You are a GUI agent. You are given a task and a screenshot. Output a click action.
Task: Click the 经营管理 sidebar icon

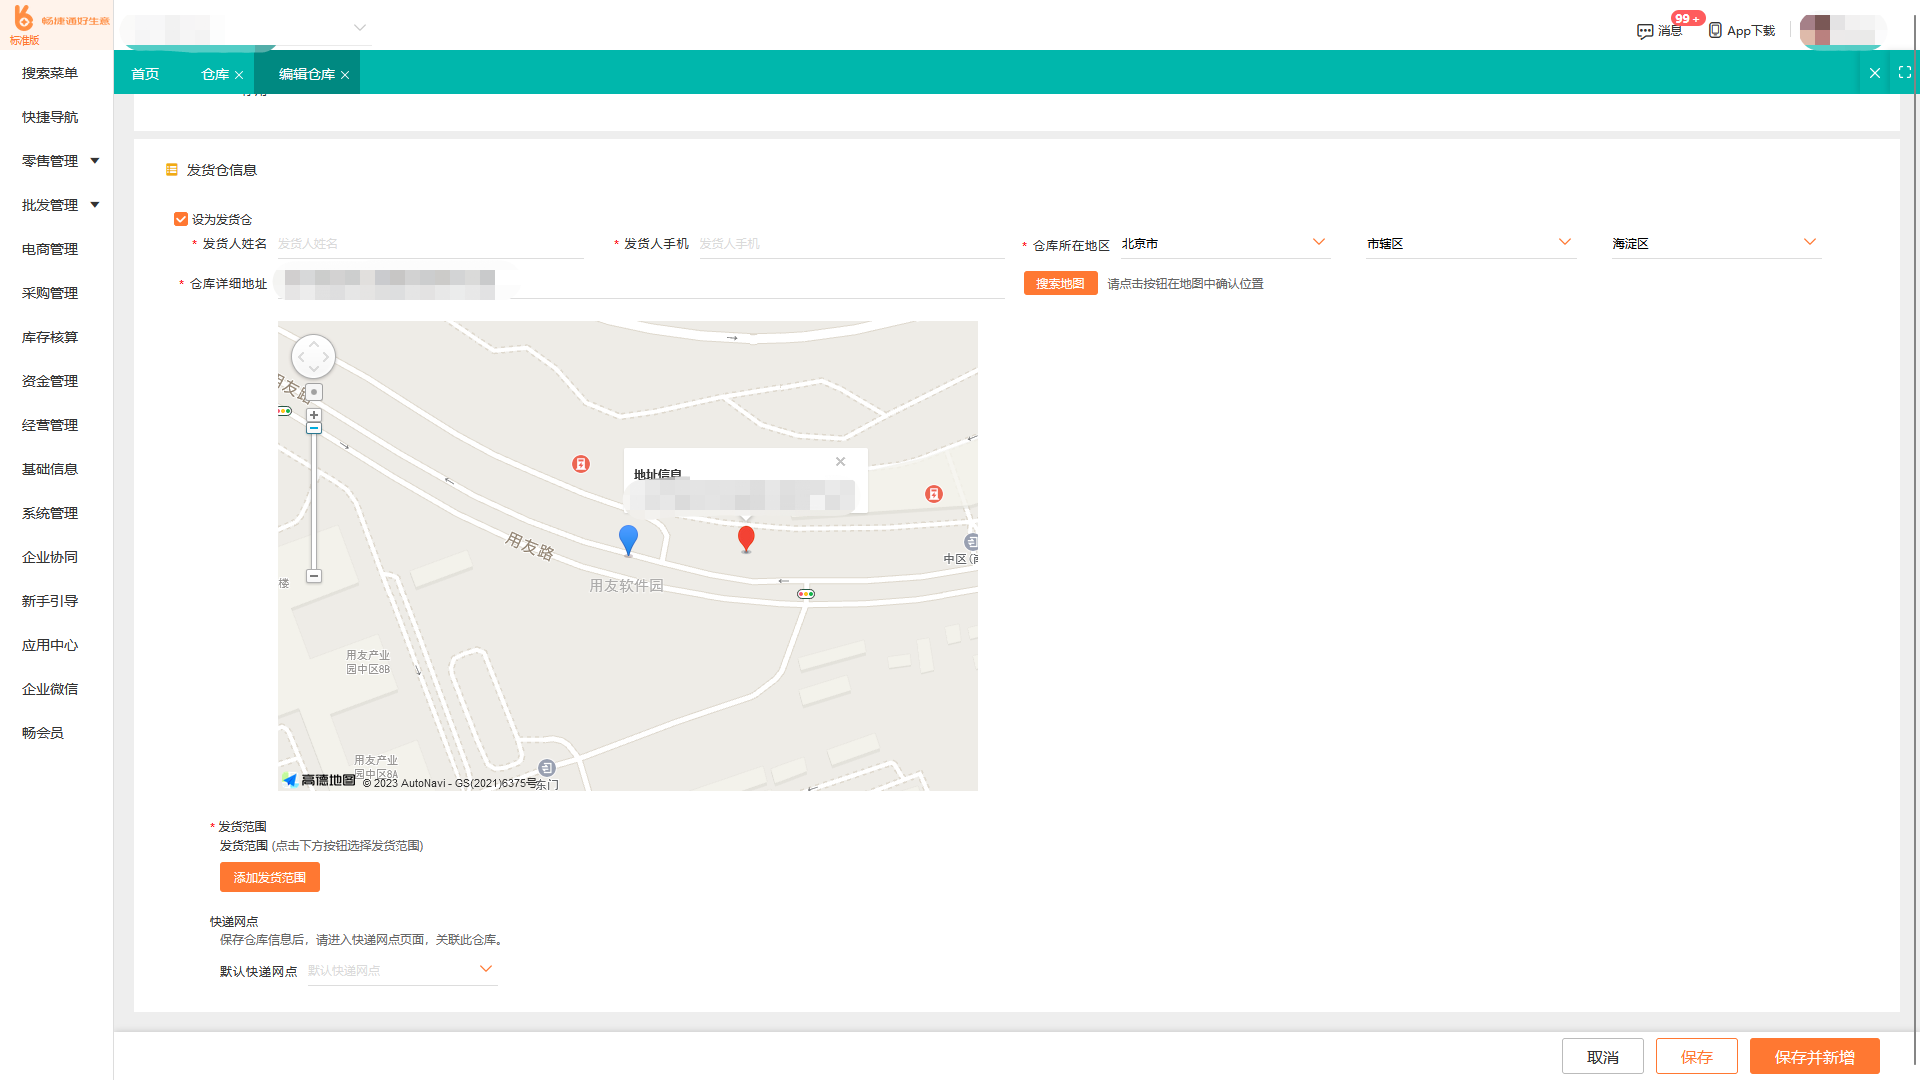click(x=51, y=425)
